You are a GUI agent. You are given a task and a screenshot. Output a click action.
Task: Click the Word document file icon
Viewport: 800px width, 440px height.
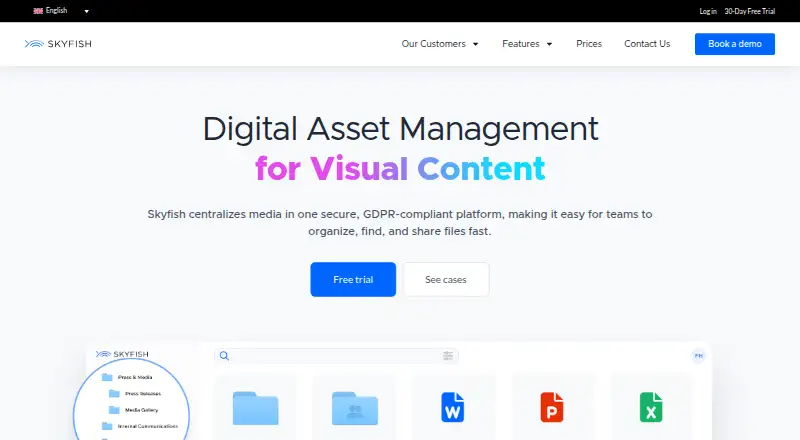click(453, 407)
